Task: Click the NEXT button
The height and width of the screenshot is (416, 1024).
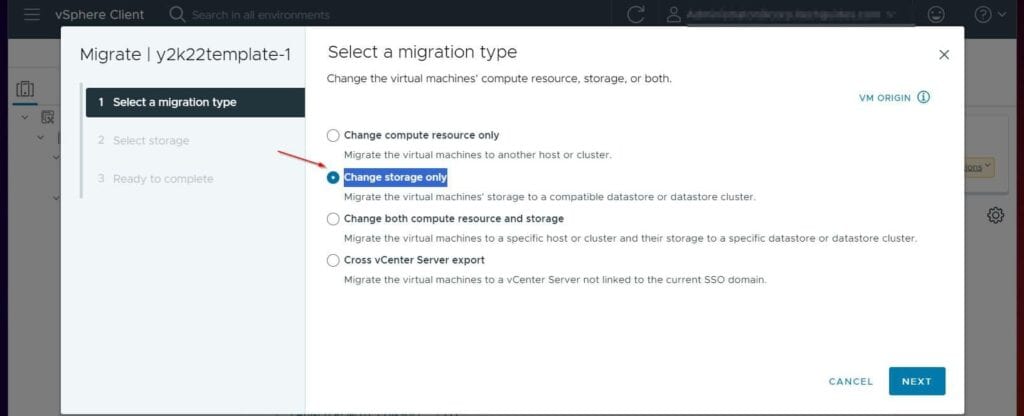Action: (x=917, y=381)
